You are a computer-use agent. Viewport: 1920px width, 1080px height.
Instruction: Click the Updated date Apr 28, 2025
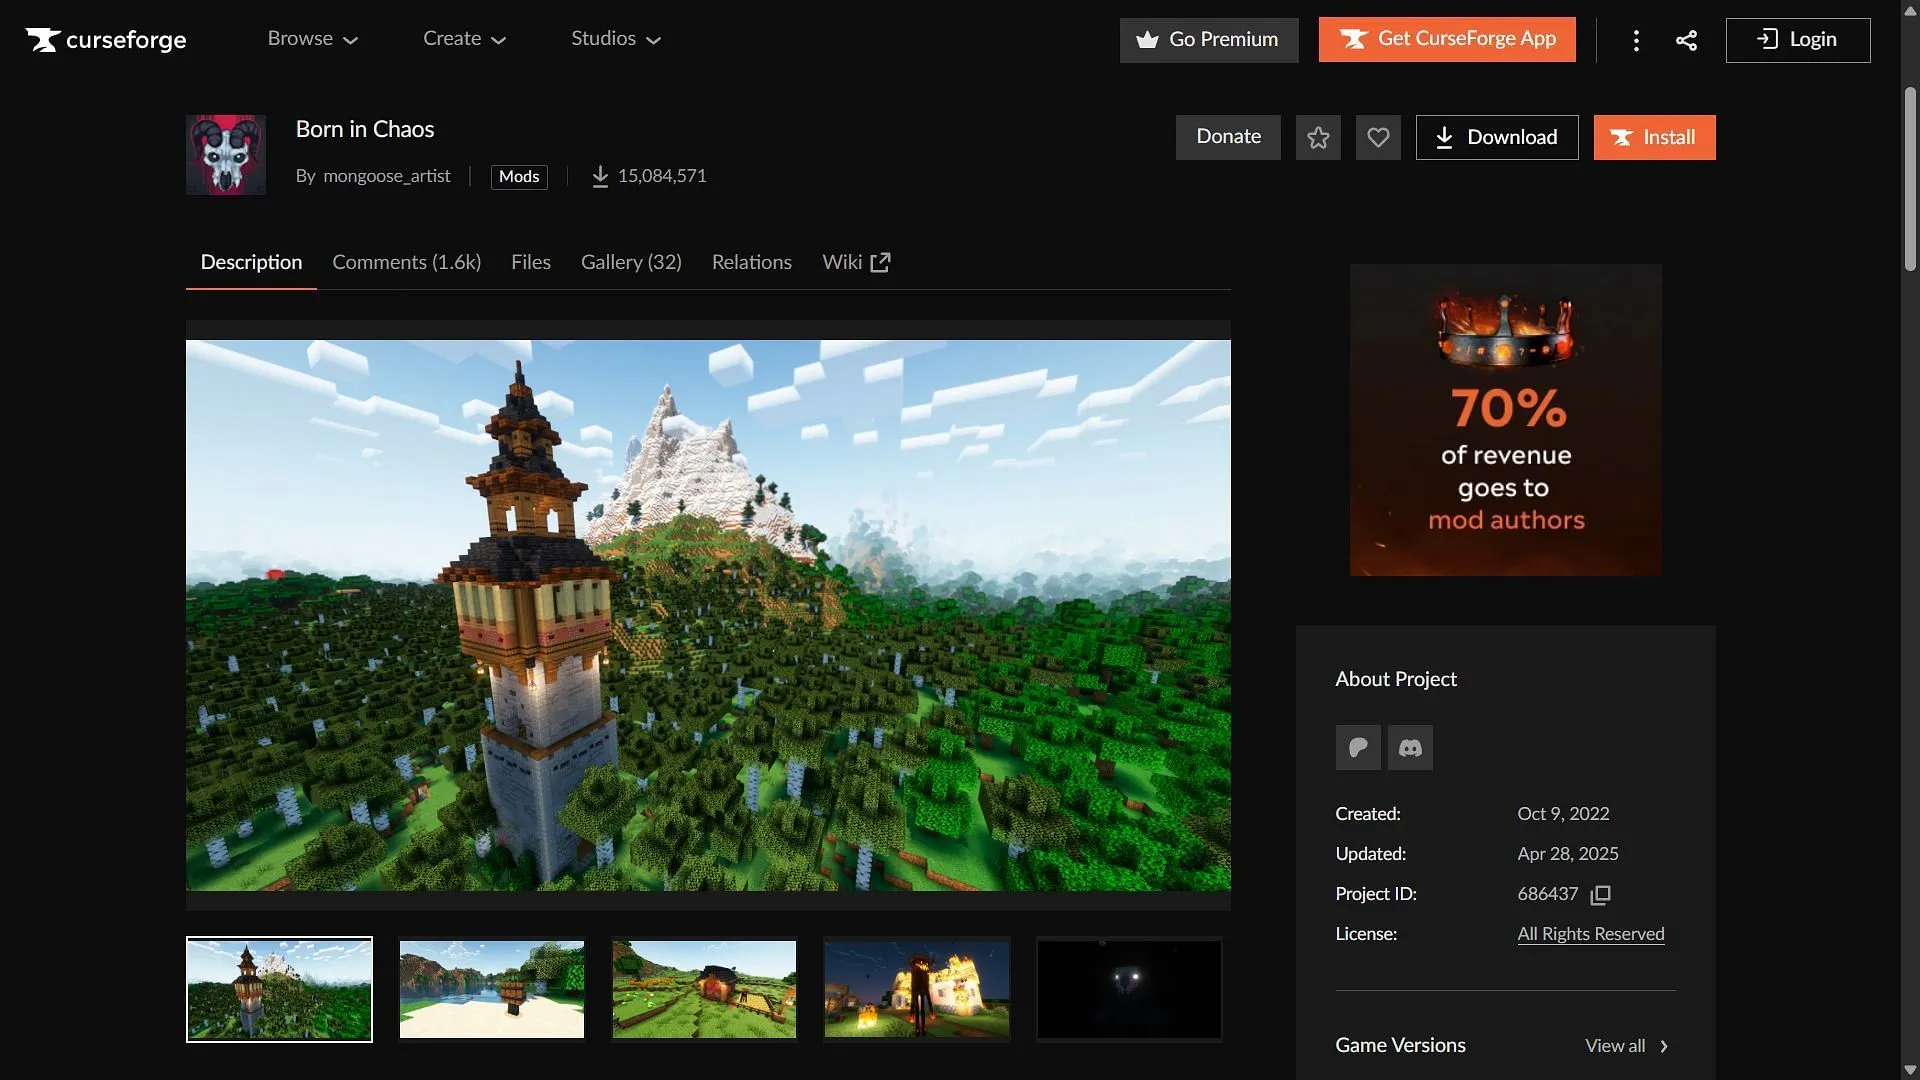1567,854
